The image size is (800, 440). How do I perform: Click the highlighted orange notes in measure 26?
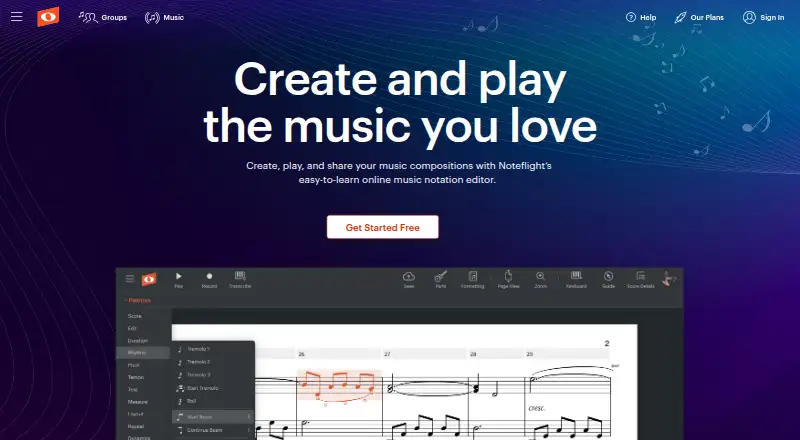pyautogui.click(x=339, y=385)
